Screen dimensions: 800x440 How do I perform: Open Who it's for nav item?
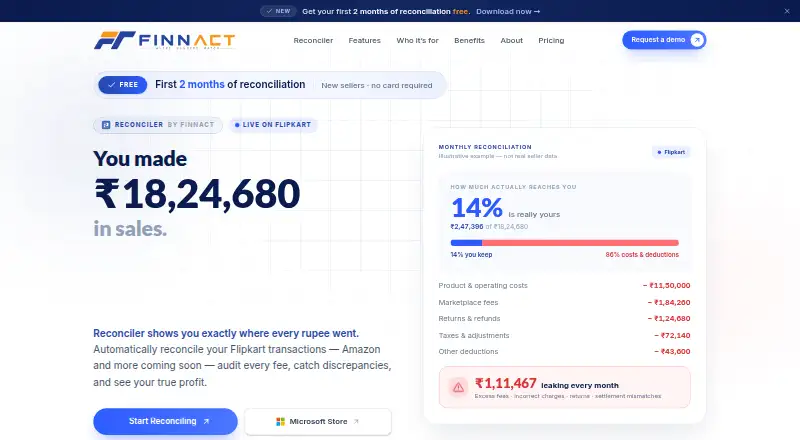click(417, 40)
